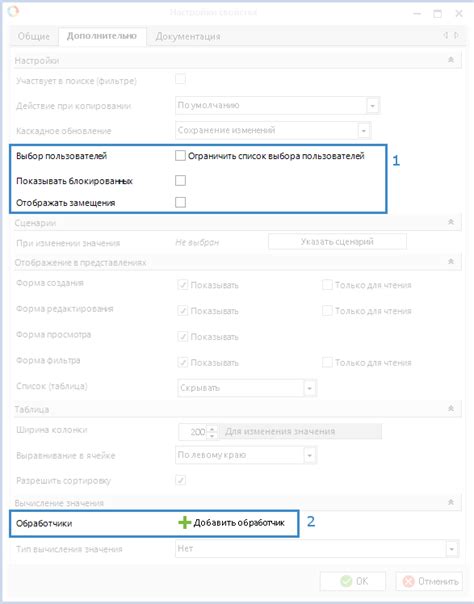Image resolution: width=474 pixels, height=604 pixels.
Task: Click the application logo icon in title bar
Action: click(13, 12)
